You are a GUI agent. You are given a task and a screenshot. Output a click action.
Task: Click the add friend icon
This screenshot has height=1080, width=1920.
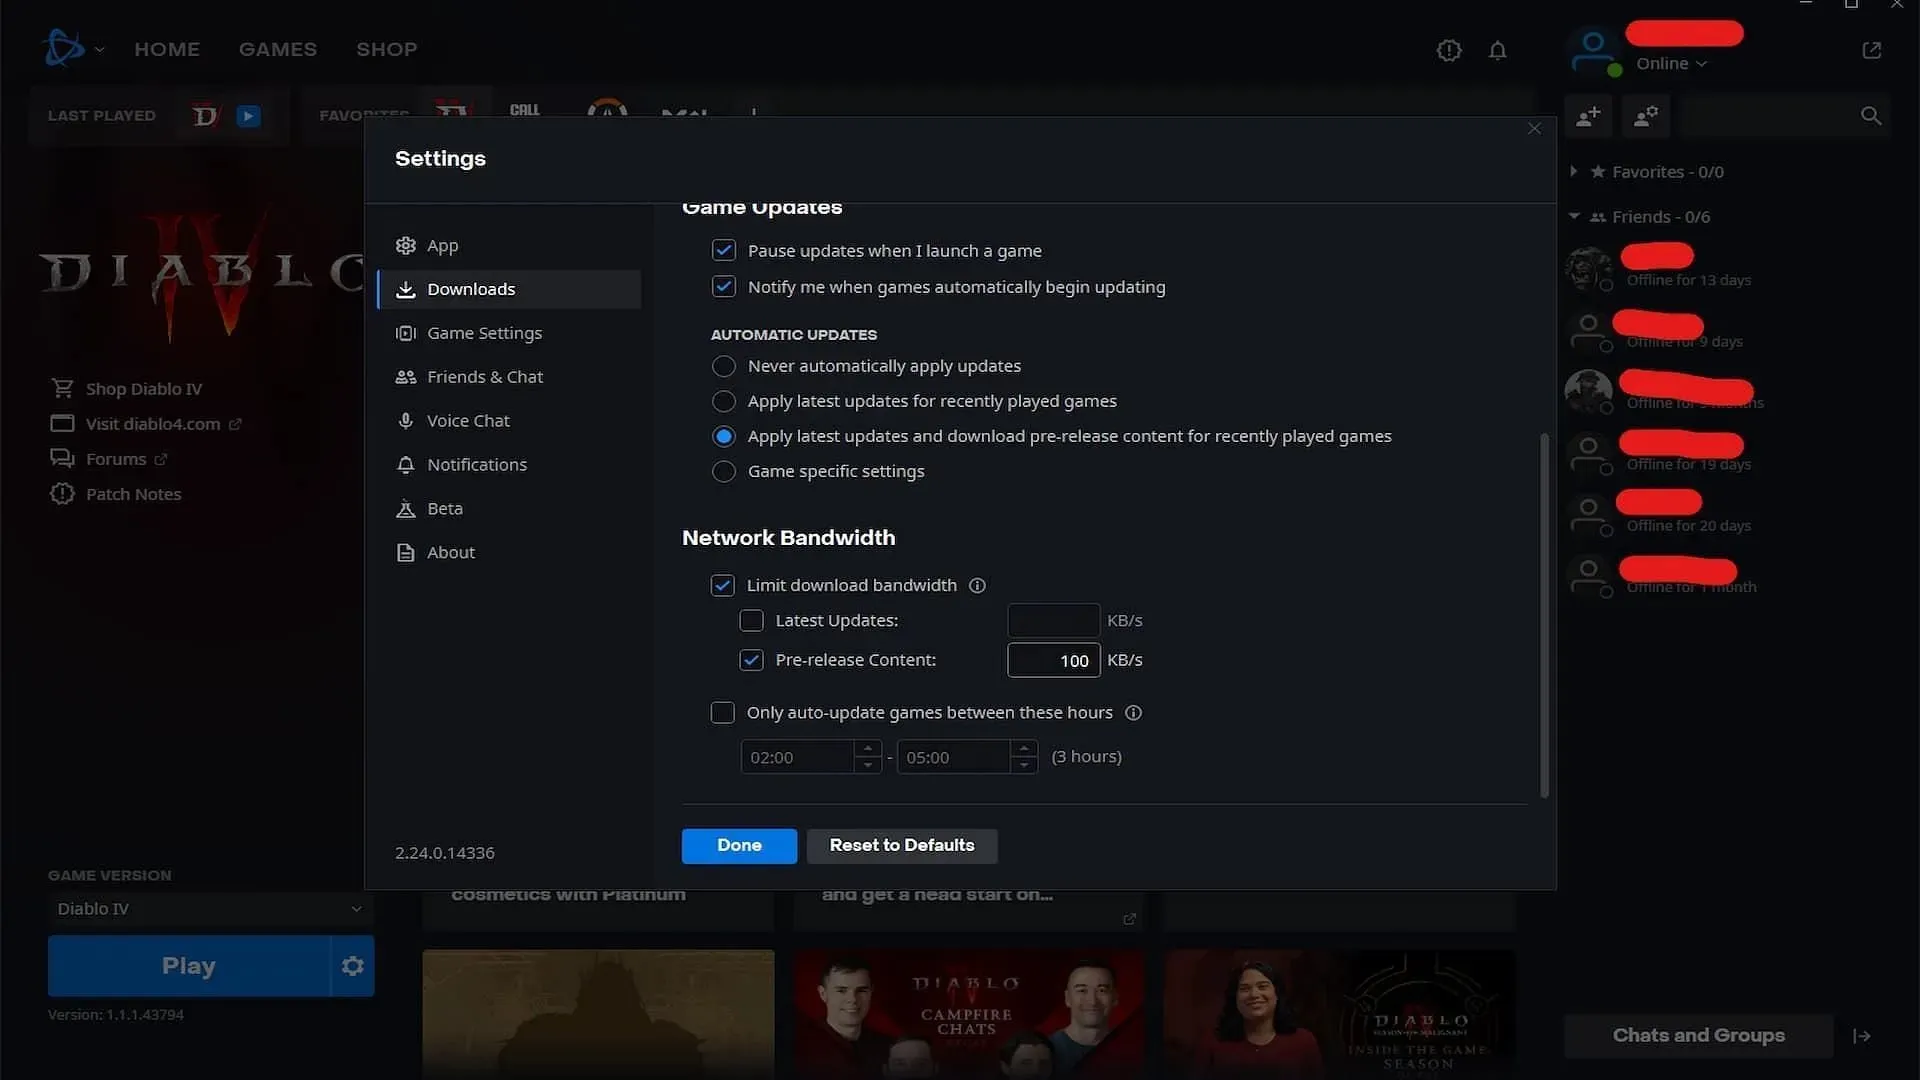1588,117
